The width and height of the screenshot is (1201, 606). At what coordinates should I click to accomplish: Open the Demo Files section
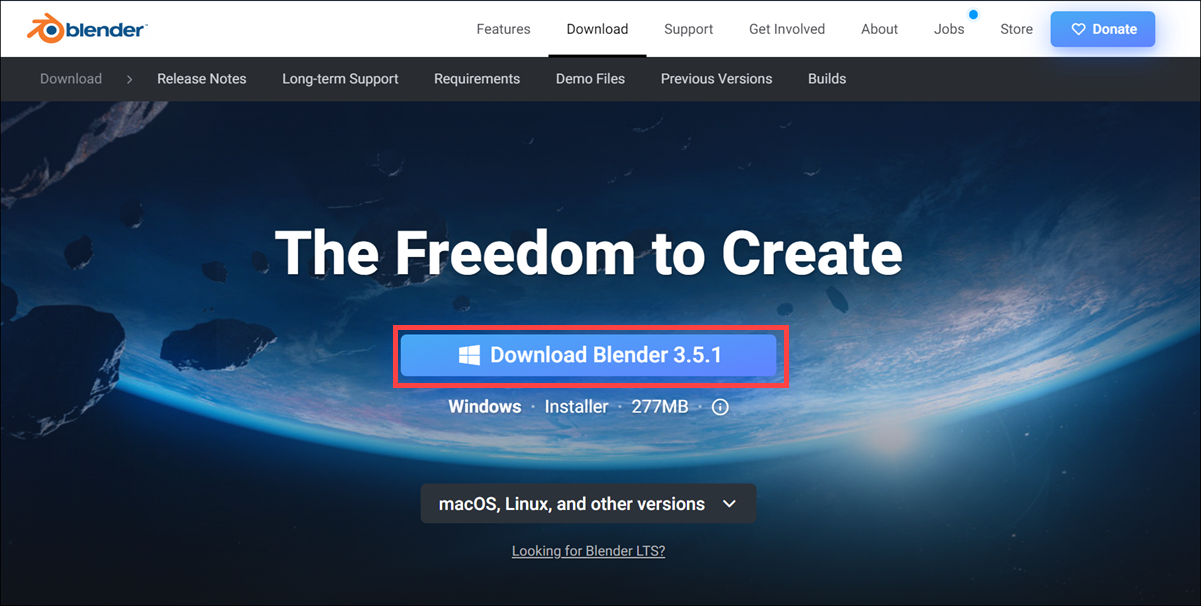(590, 78)
